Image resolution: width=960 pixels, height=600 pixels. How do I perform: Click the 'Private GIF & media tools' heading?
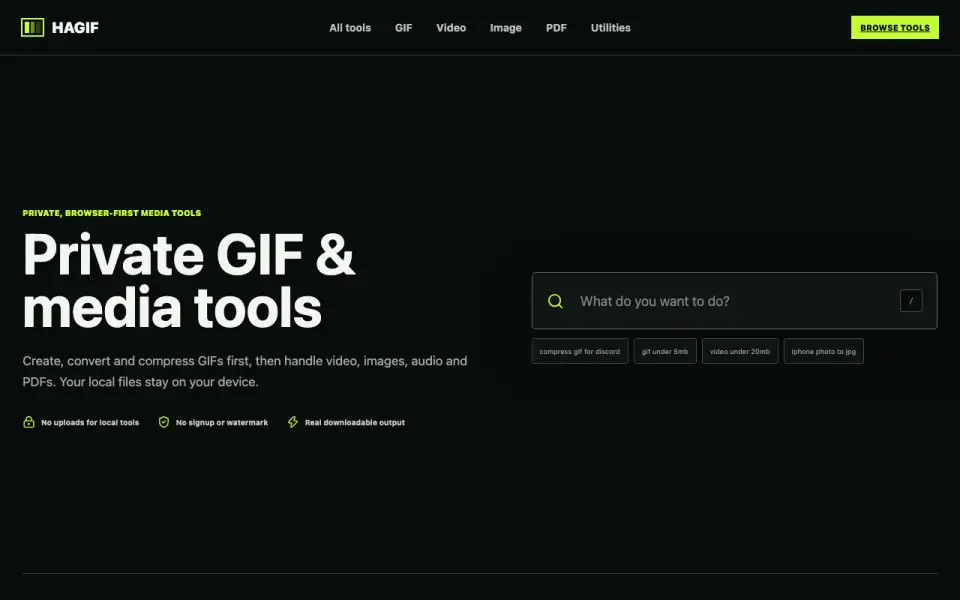coord(189,280)
